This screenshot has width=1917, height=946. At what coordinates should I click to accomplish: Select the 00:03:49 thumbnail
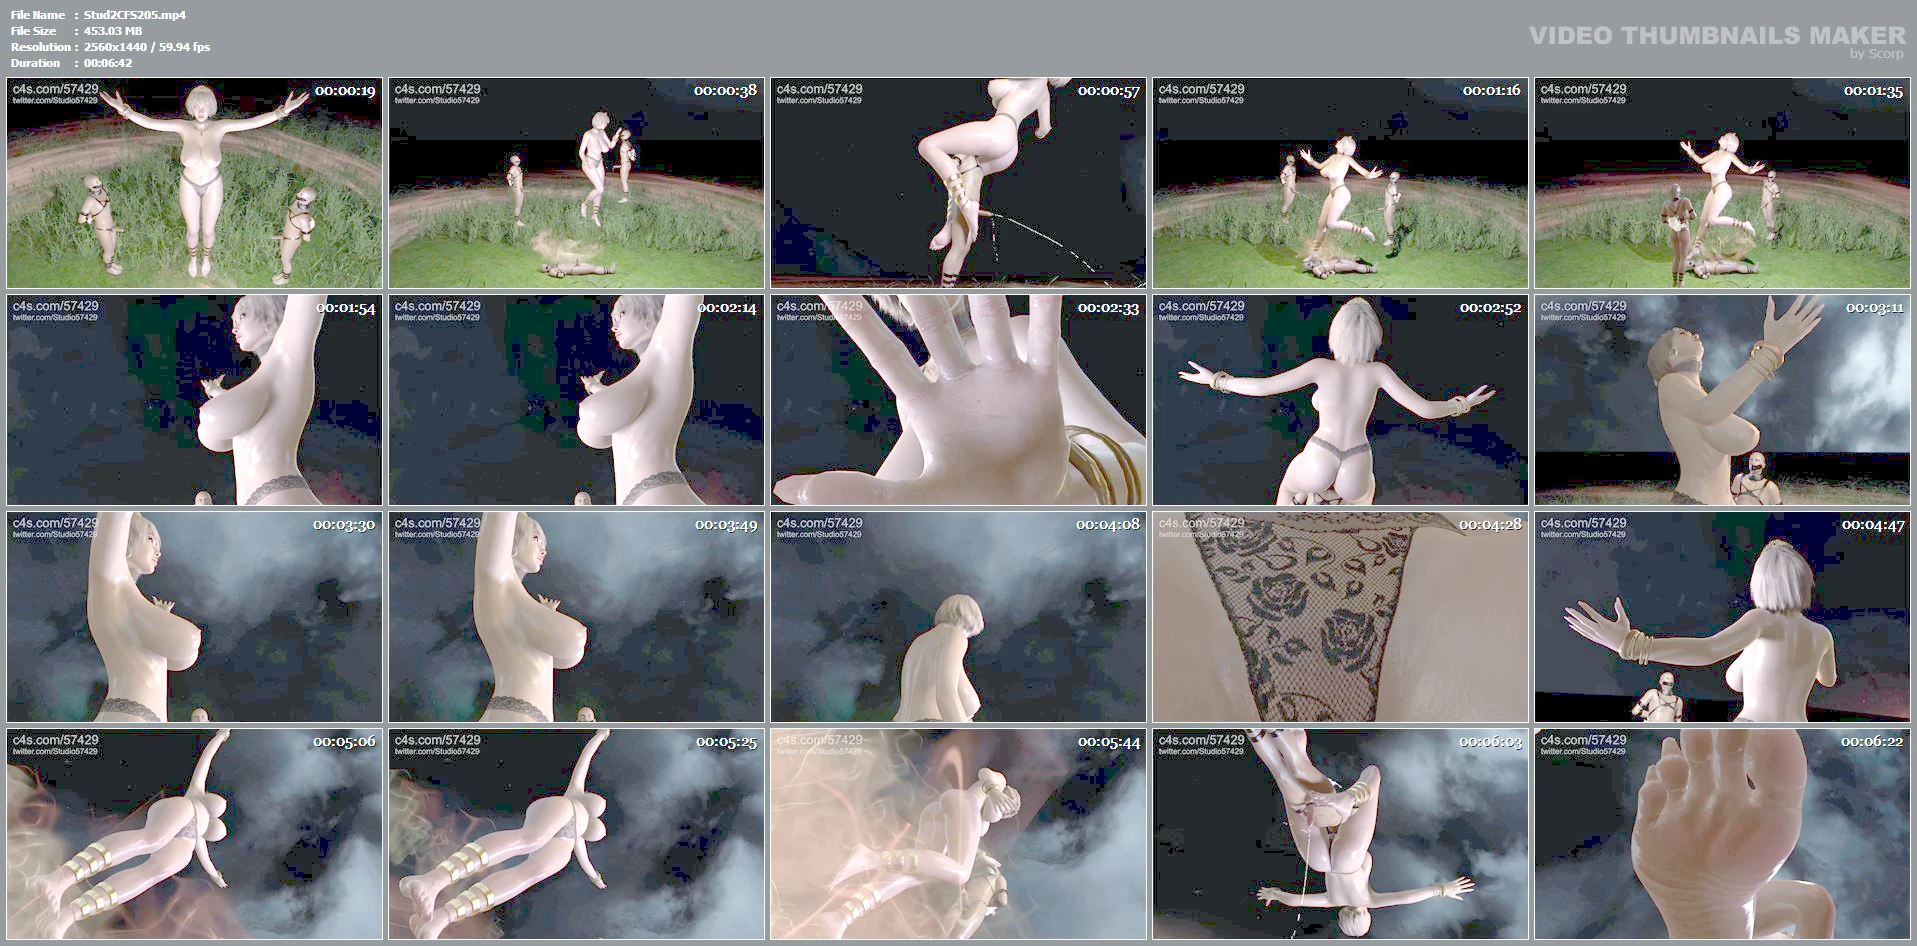click(x=576, y=617)
